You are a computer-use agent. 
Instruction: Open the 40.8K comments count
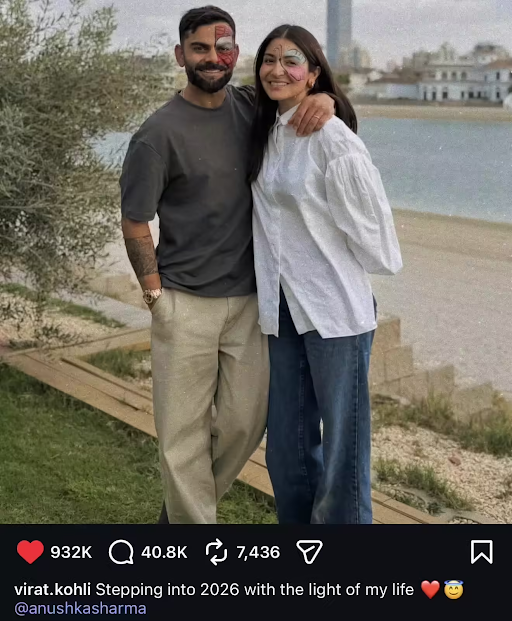(164, 552)
